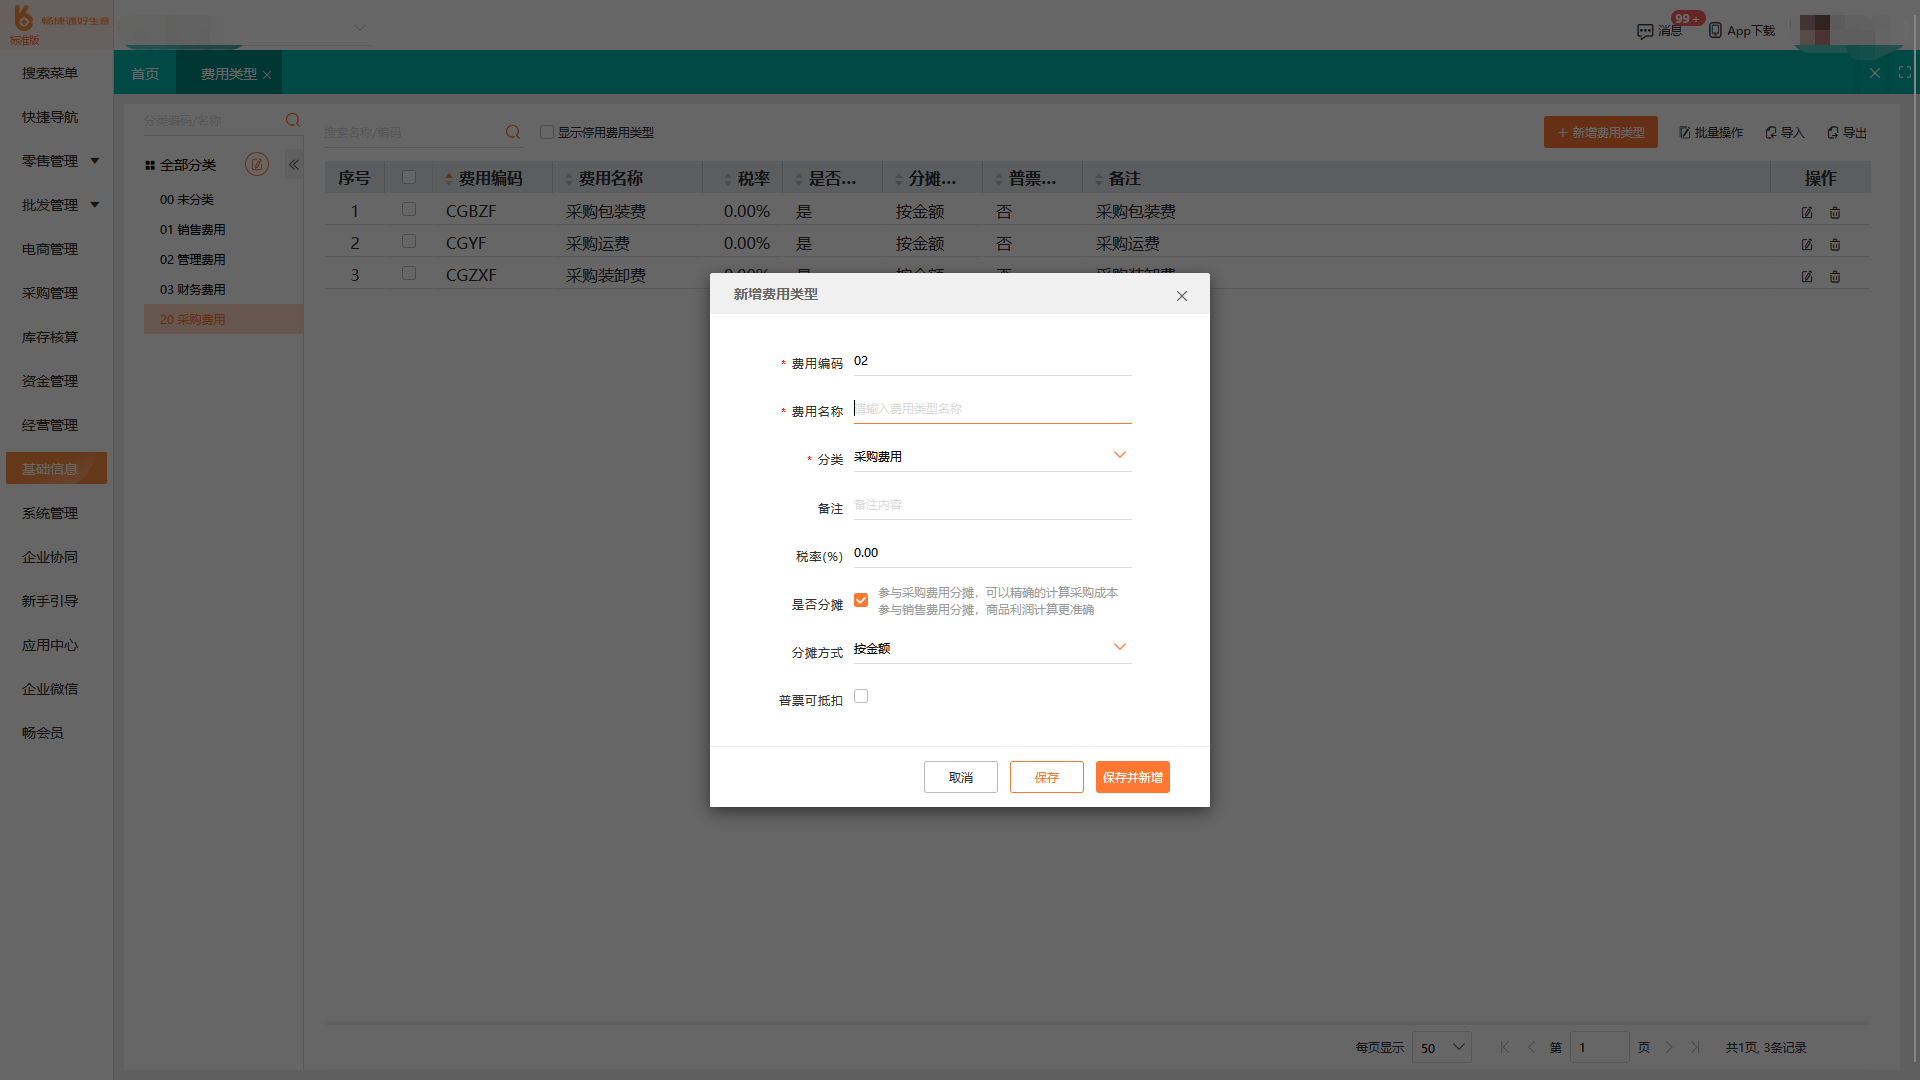Check 显示停用费用类型 checkbox
1920x1080 pixels.
pyautogui.click(x=546, y=132)
